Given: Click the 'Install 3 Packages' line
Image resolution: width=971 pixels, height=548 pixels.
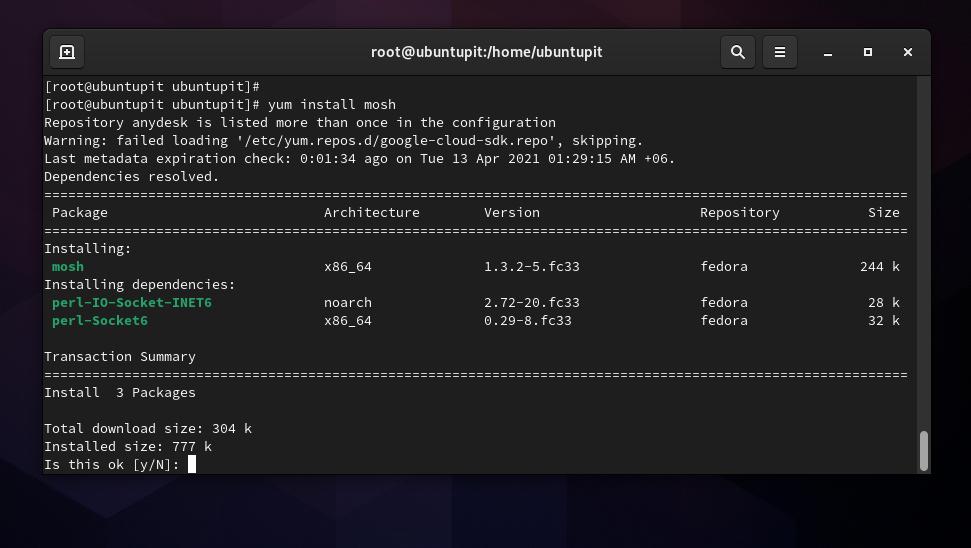Looking at the screenshot, I should pyautogui.click(x=120, y=393).
